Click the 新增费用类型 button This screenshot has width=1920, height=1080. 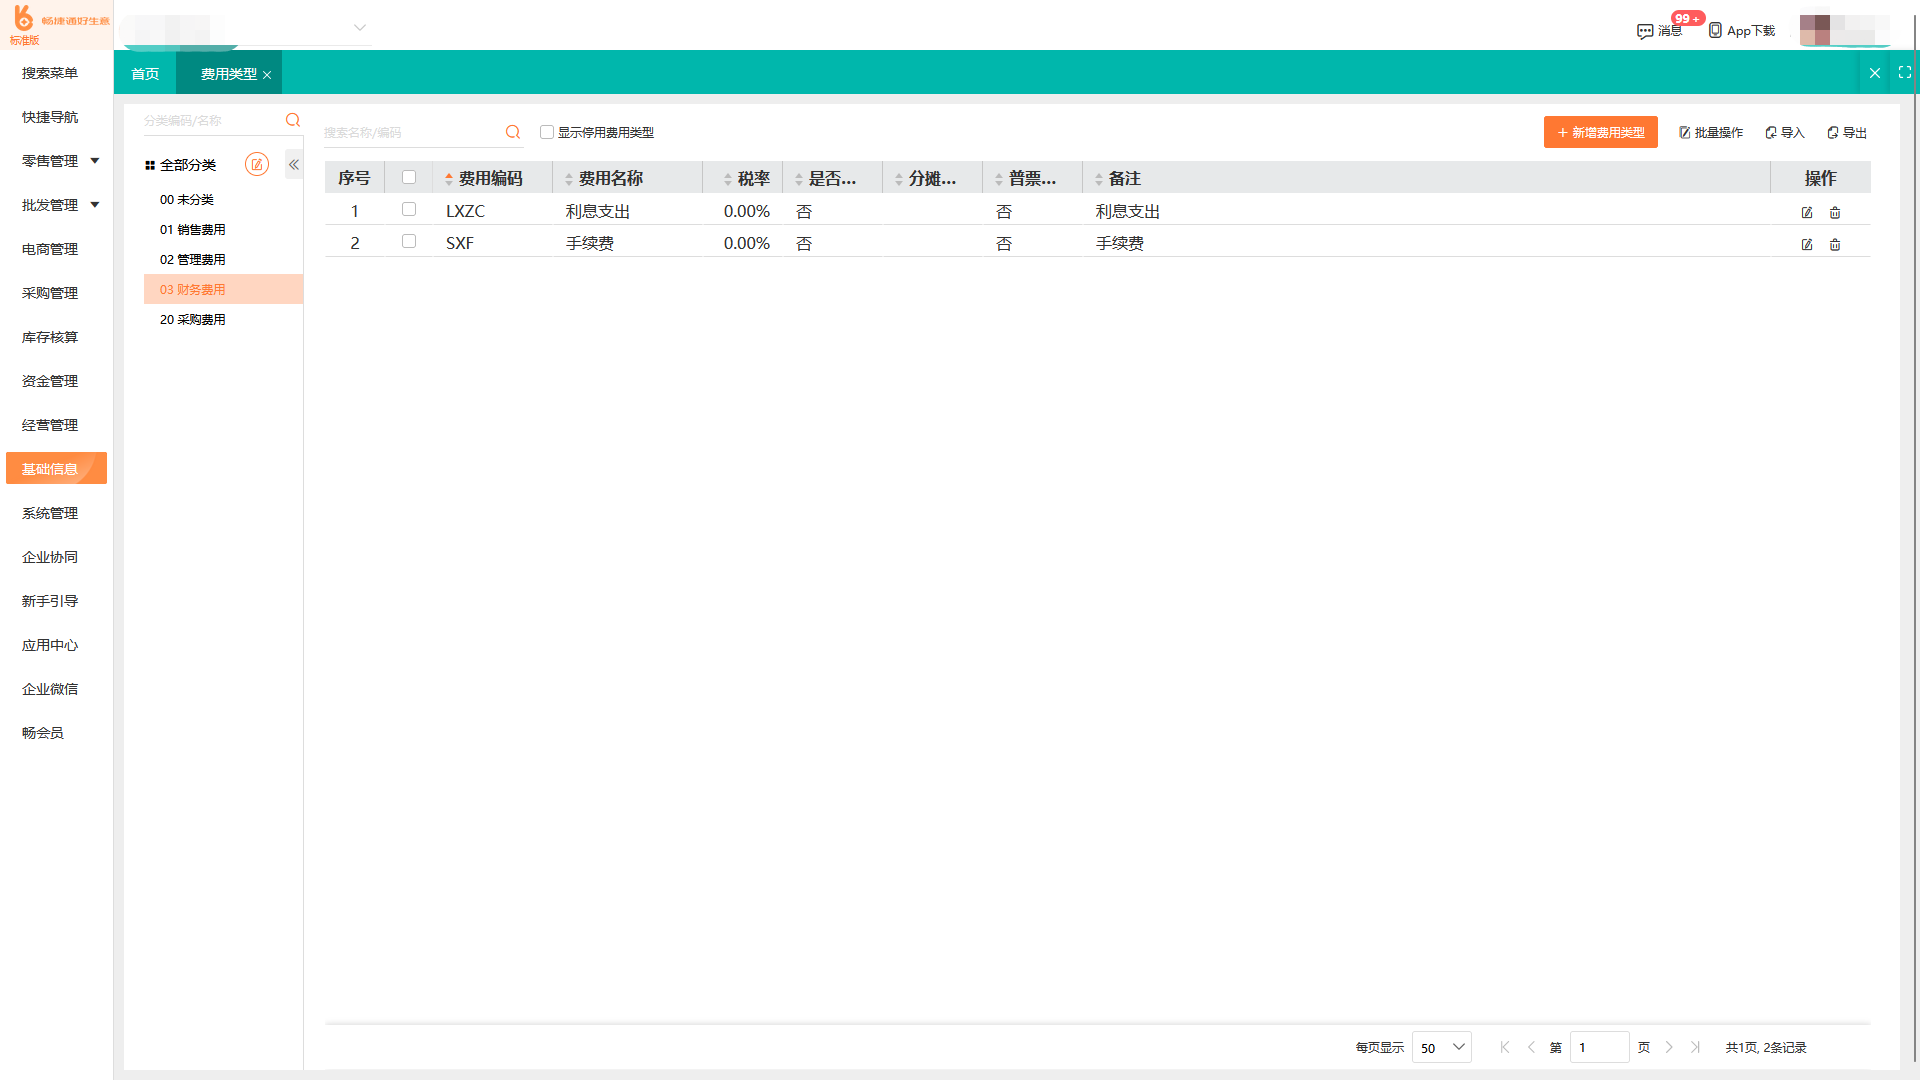[1600, 131]
